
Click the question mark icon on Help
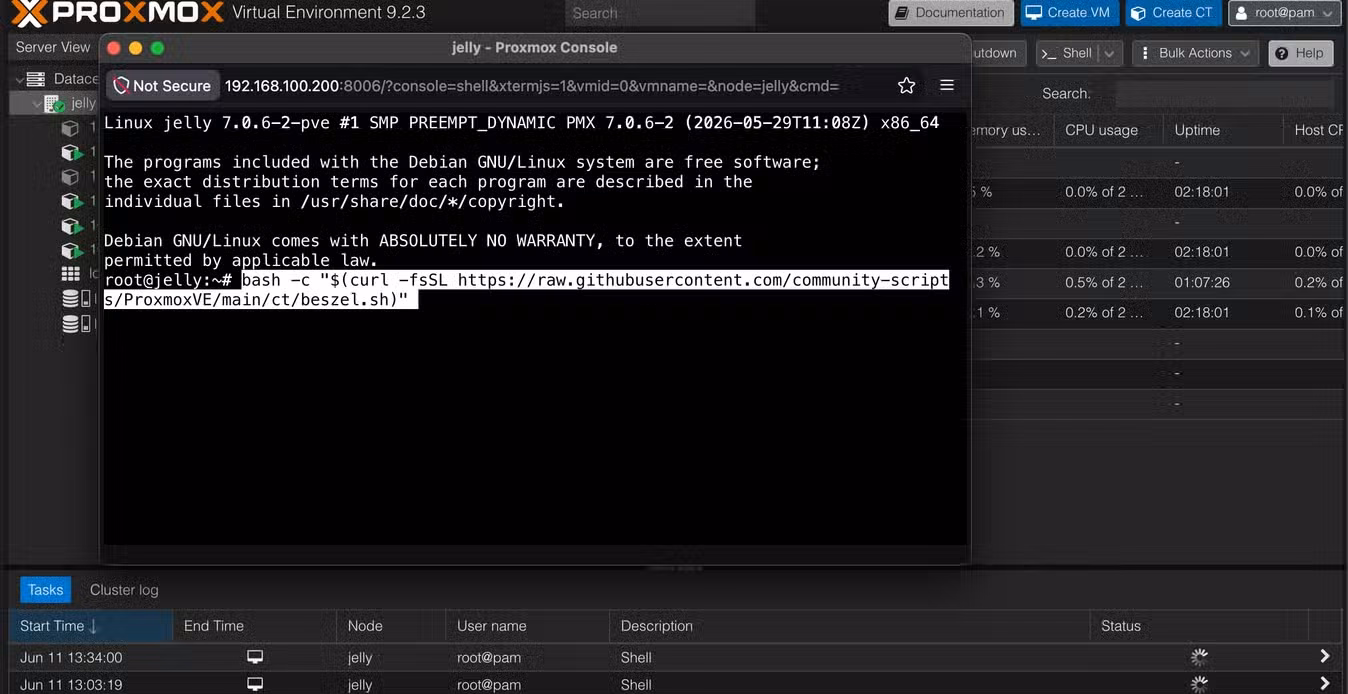pyautogui.click(x=1282, y=54)
